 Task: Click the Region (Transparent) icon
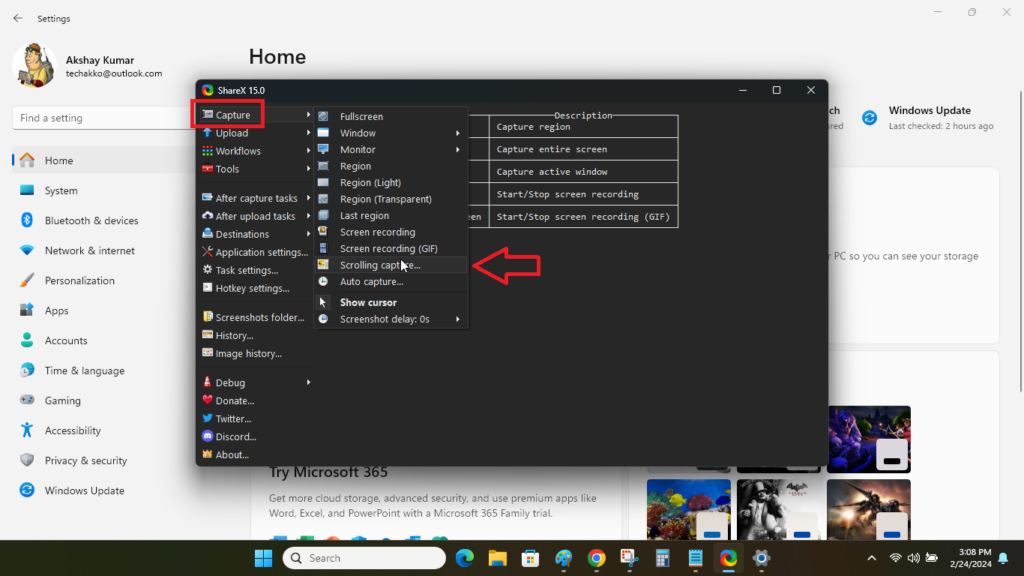323,199
